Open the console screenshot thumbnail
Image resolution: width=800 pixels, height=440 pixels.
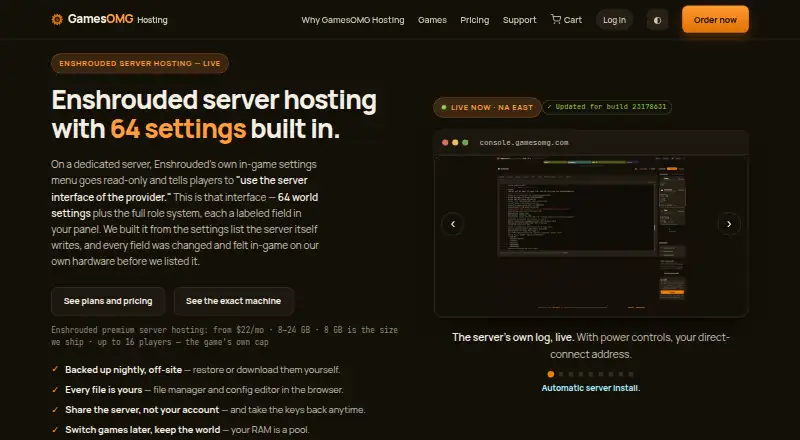[591, 235]
